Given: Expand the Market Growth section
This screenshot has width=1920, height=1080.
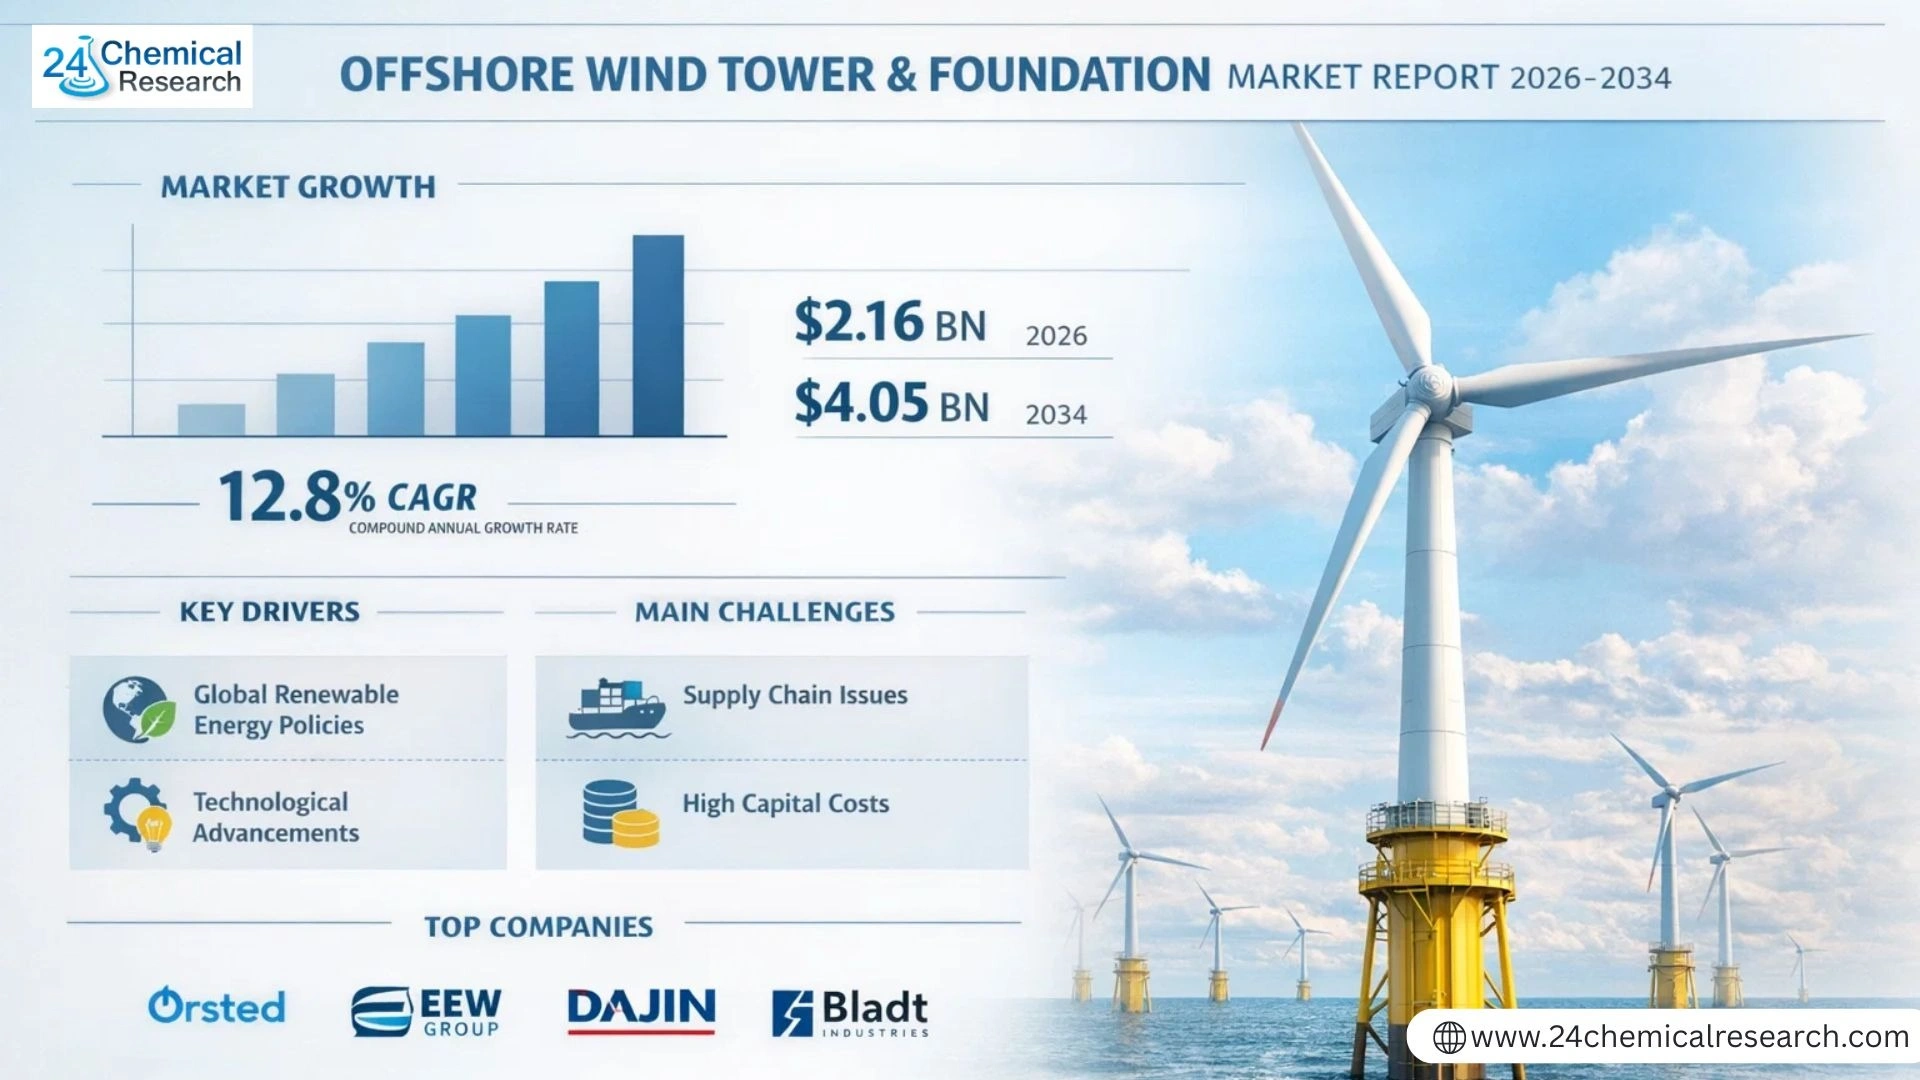Looking at the screenshot, I should click(x=298, y=186).
